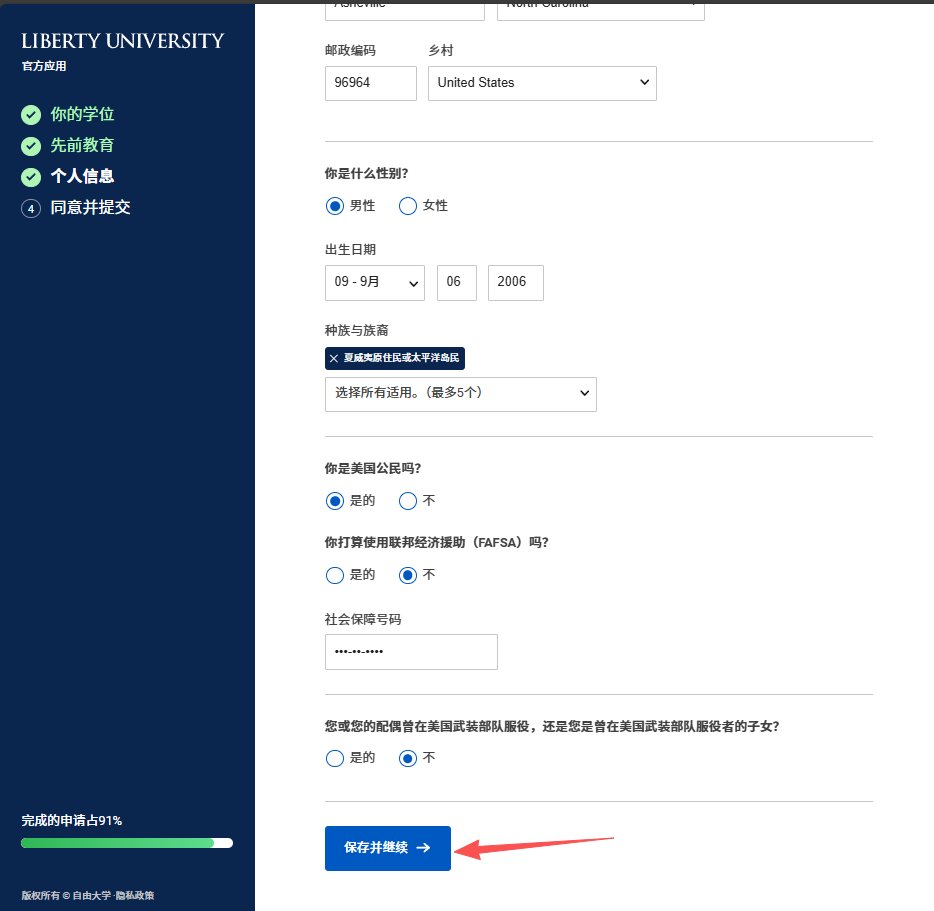Select 是的 for military service question

[x=335, y=758]
